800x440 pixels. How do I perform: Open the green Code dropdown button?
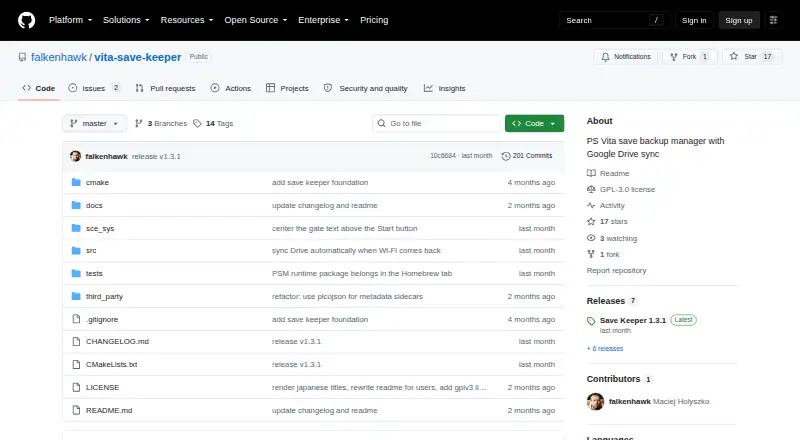pyautogui.click(x=534, y=124)
